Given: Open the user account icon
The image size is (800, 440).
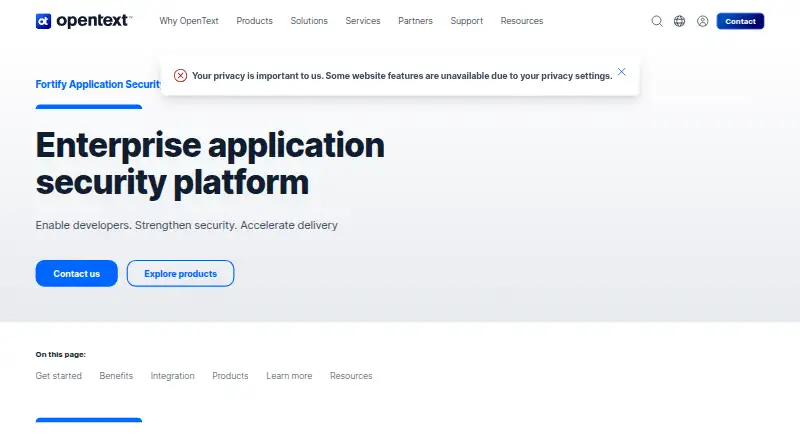Looking at the screenshot, I should [703, 21].
